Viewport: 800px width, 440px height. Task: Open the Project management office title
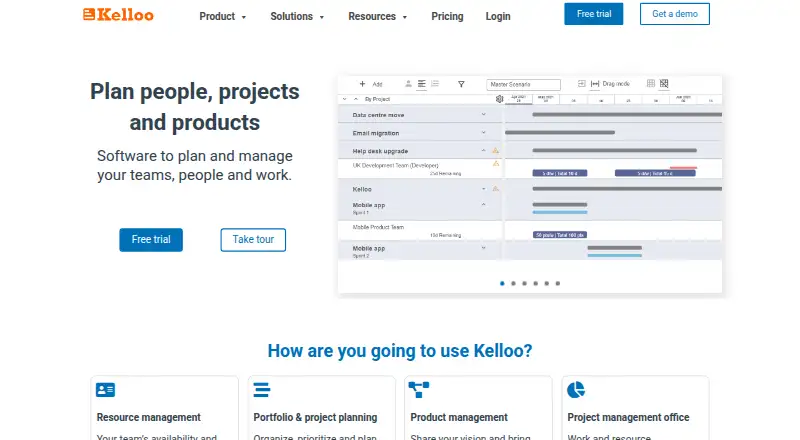pyautogui.click(x=628, y=418)
